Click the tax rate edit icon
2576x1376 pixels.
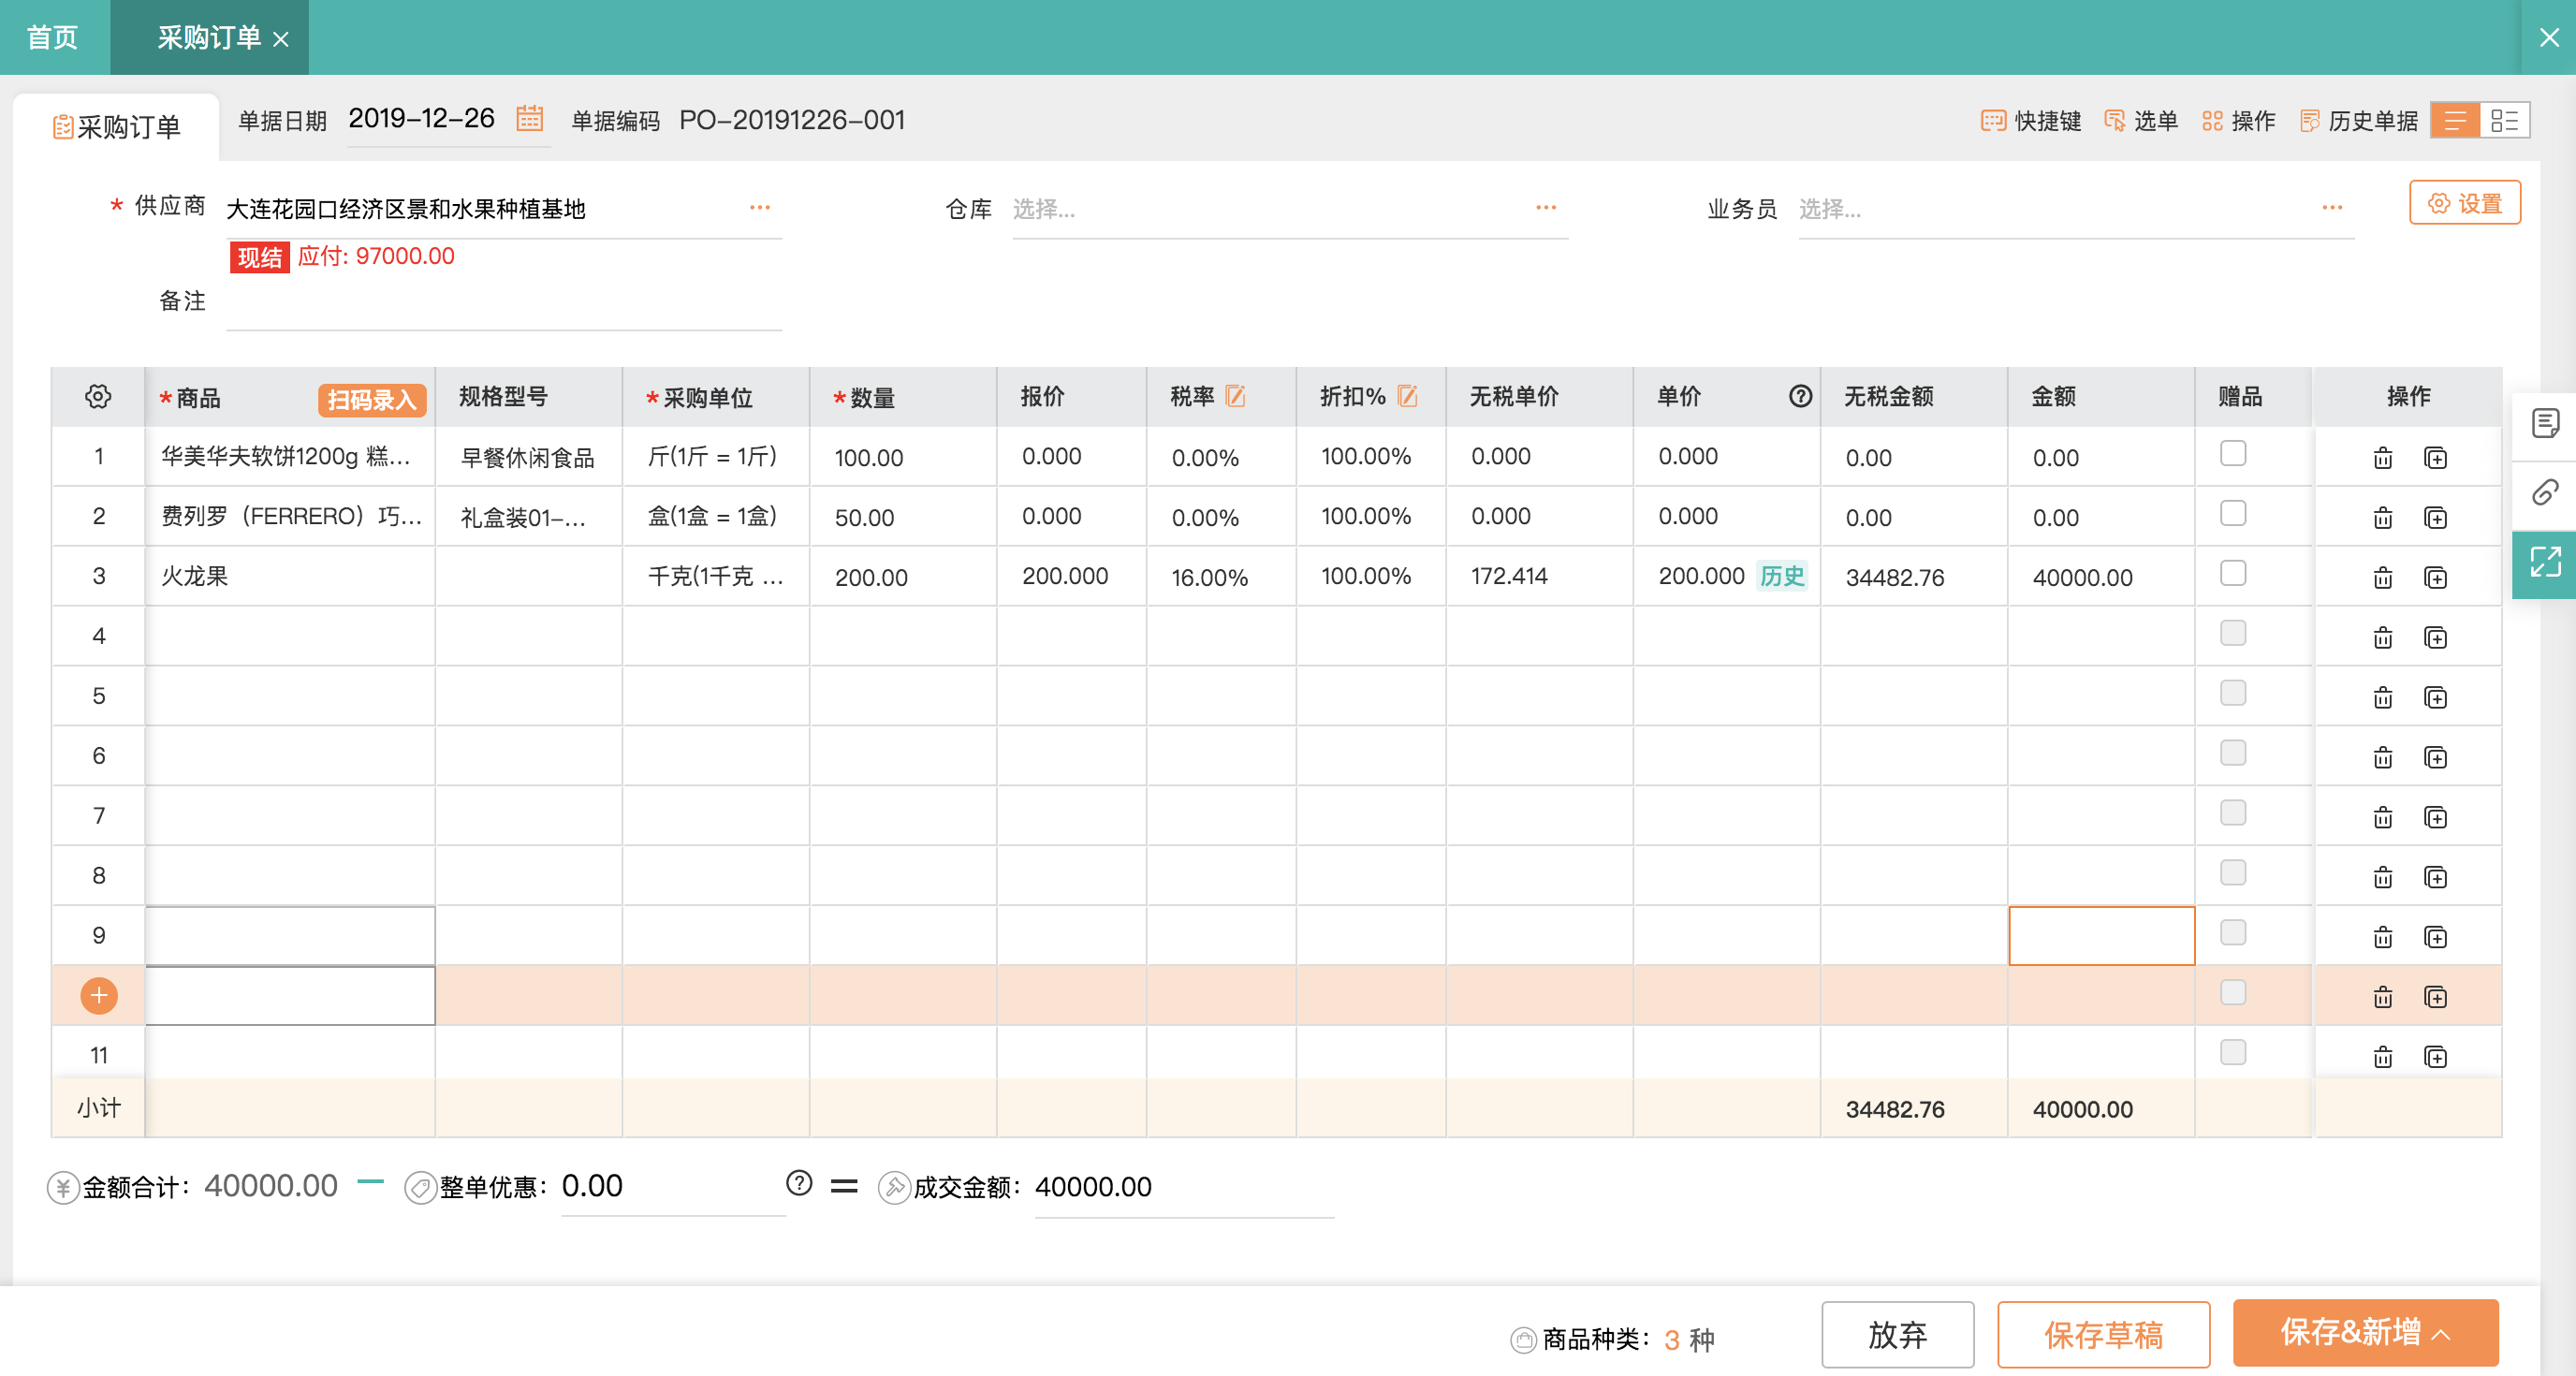(x=1232, y=397)
